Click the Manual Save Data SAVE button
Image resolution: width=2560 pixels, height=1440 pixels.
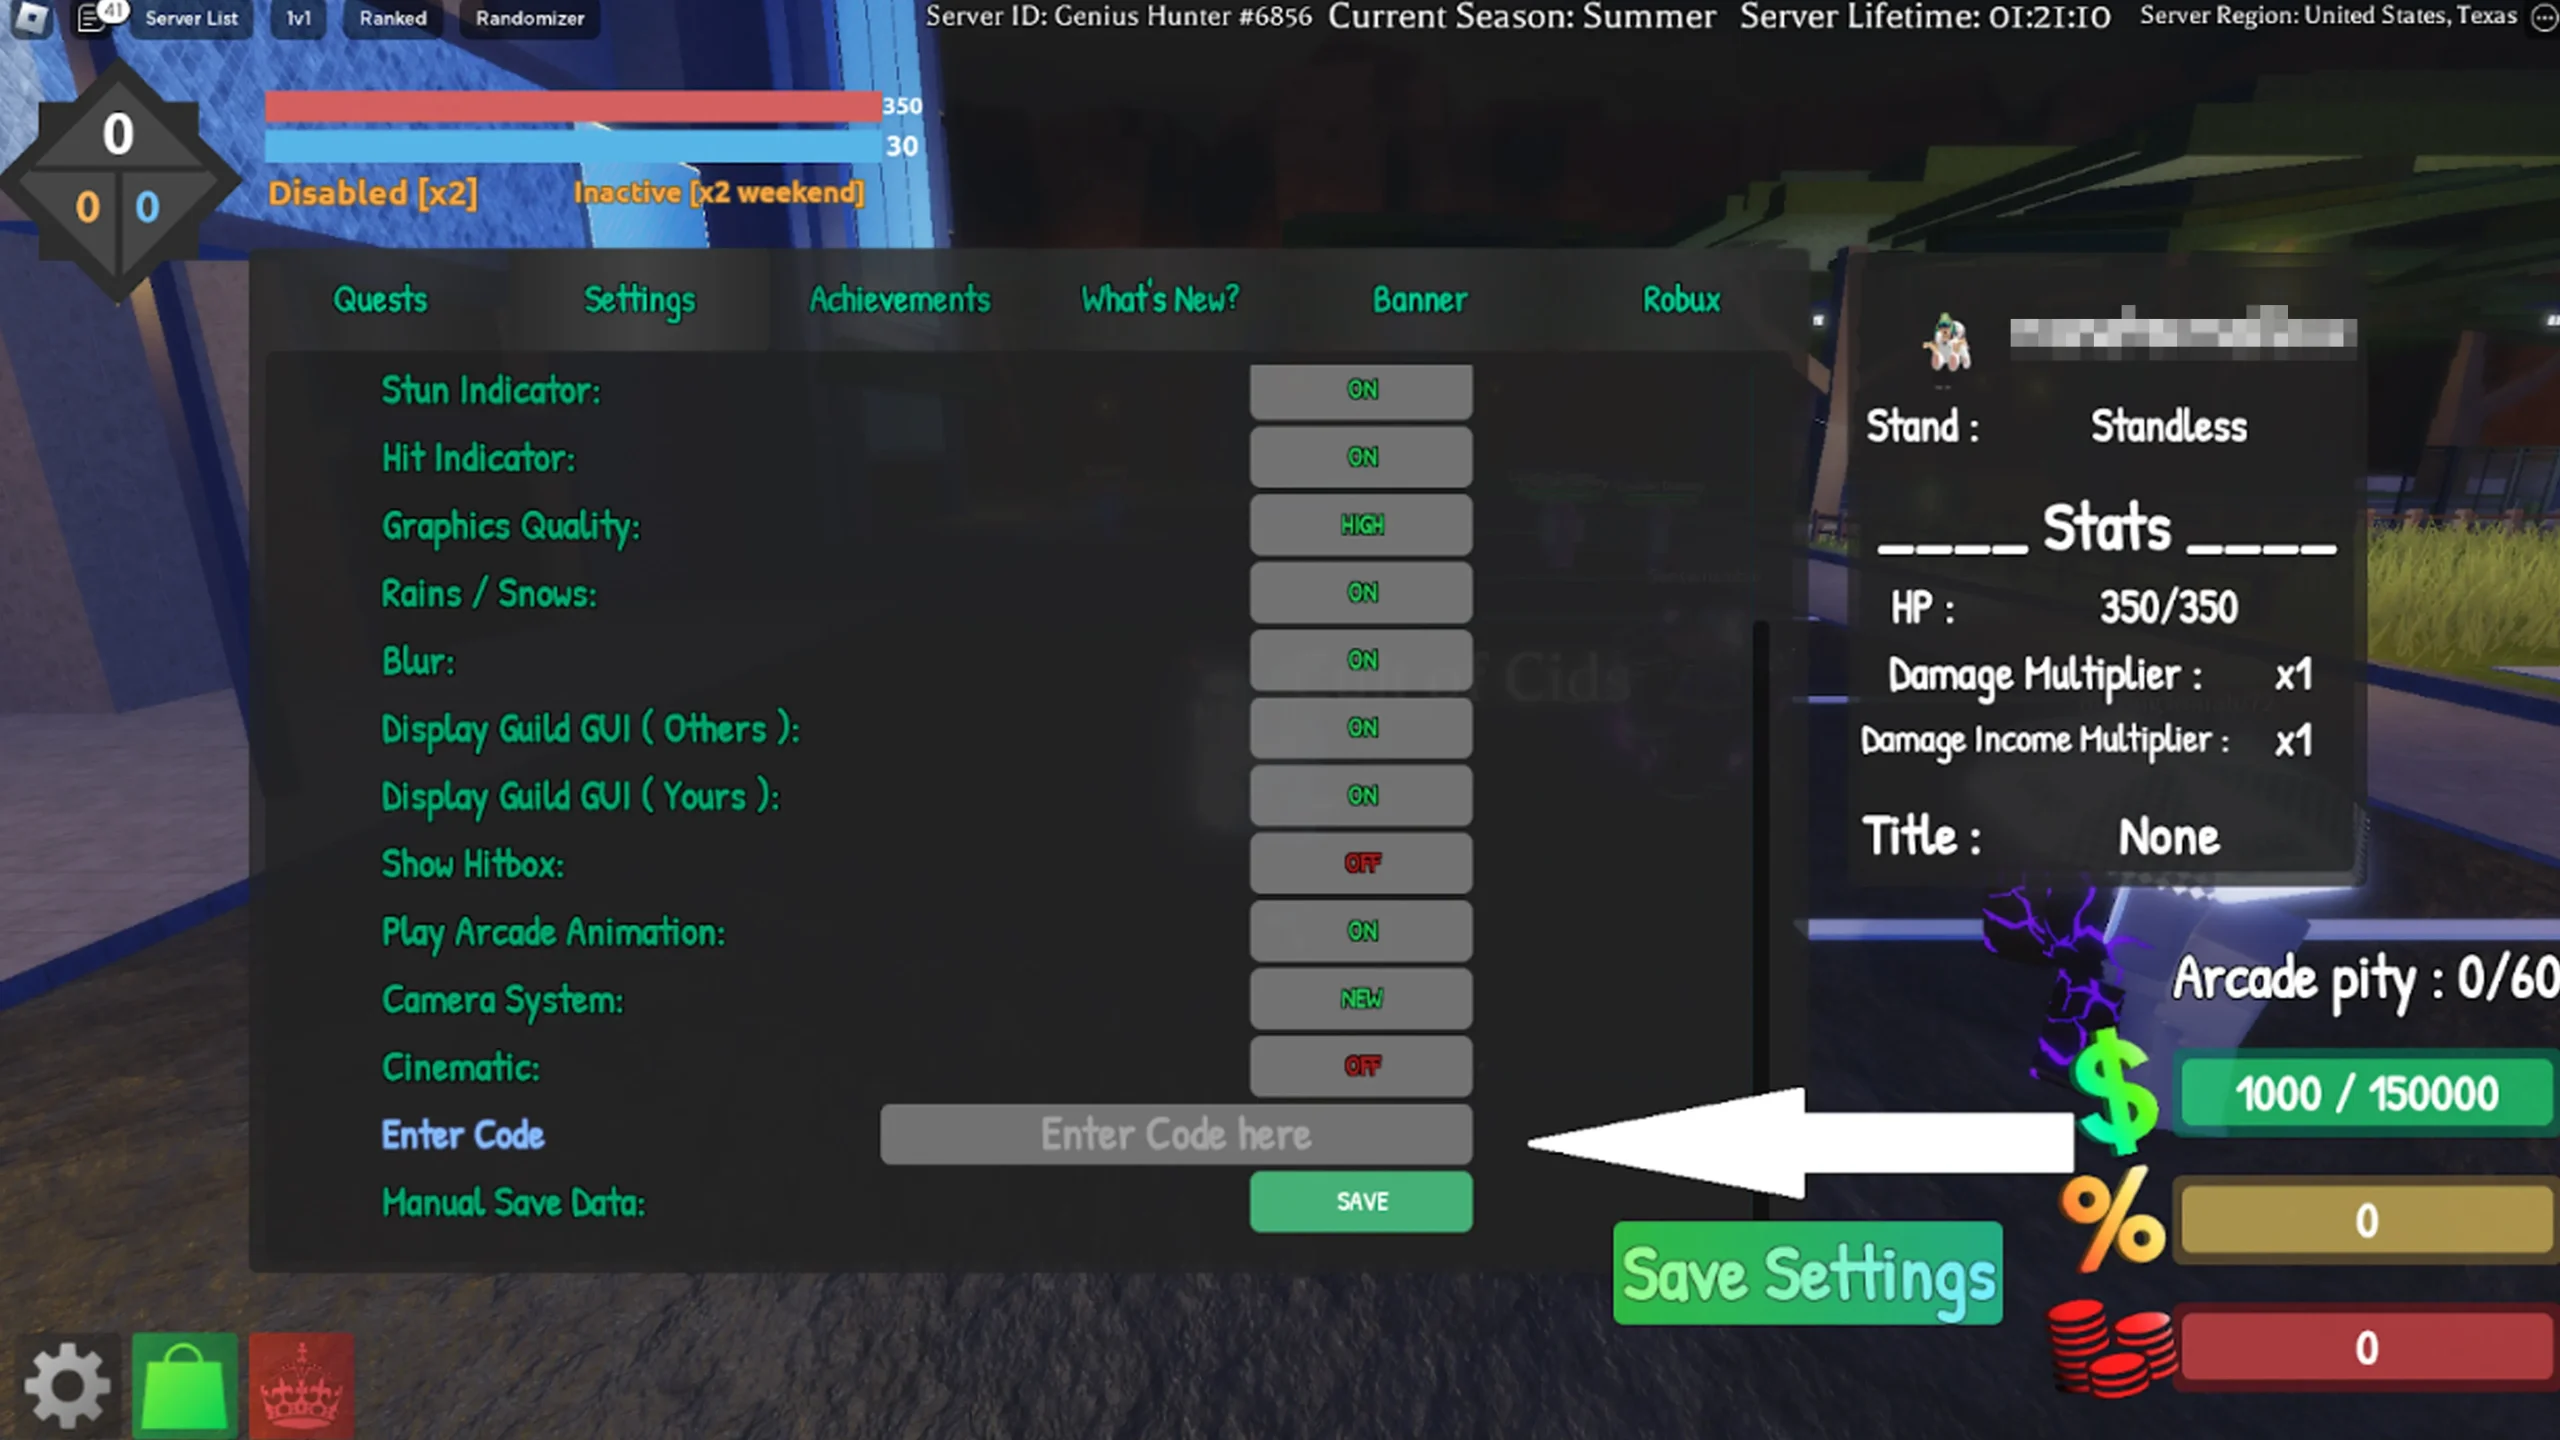1361,1201
